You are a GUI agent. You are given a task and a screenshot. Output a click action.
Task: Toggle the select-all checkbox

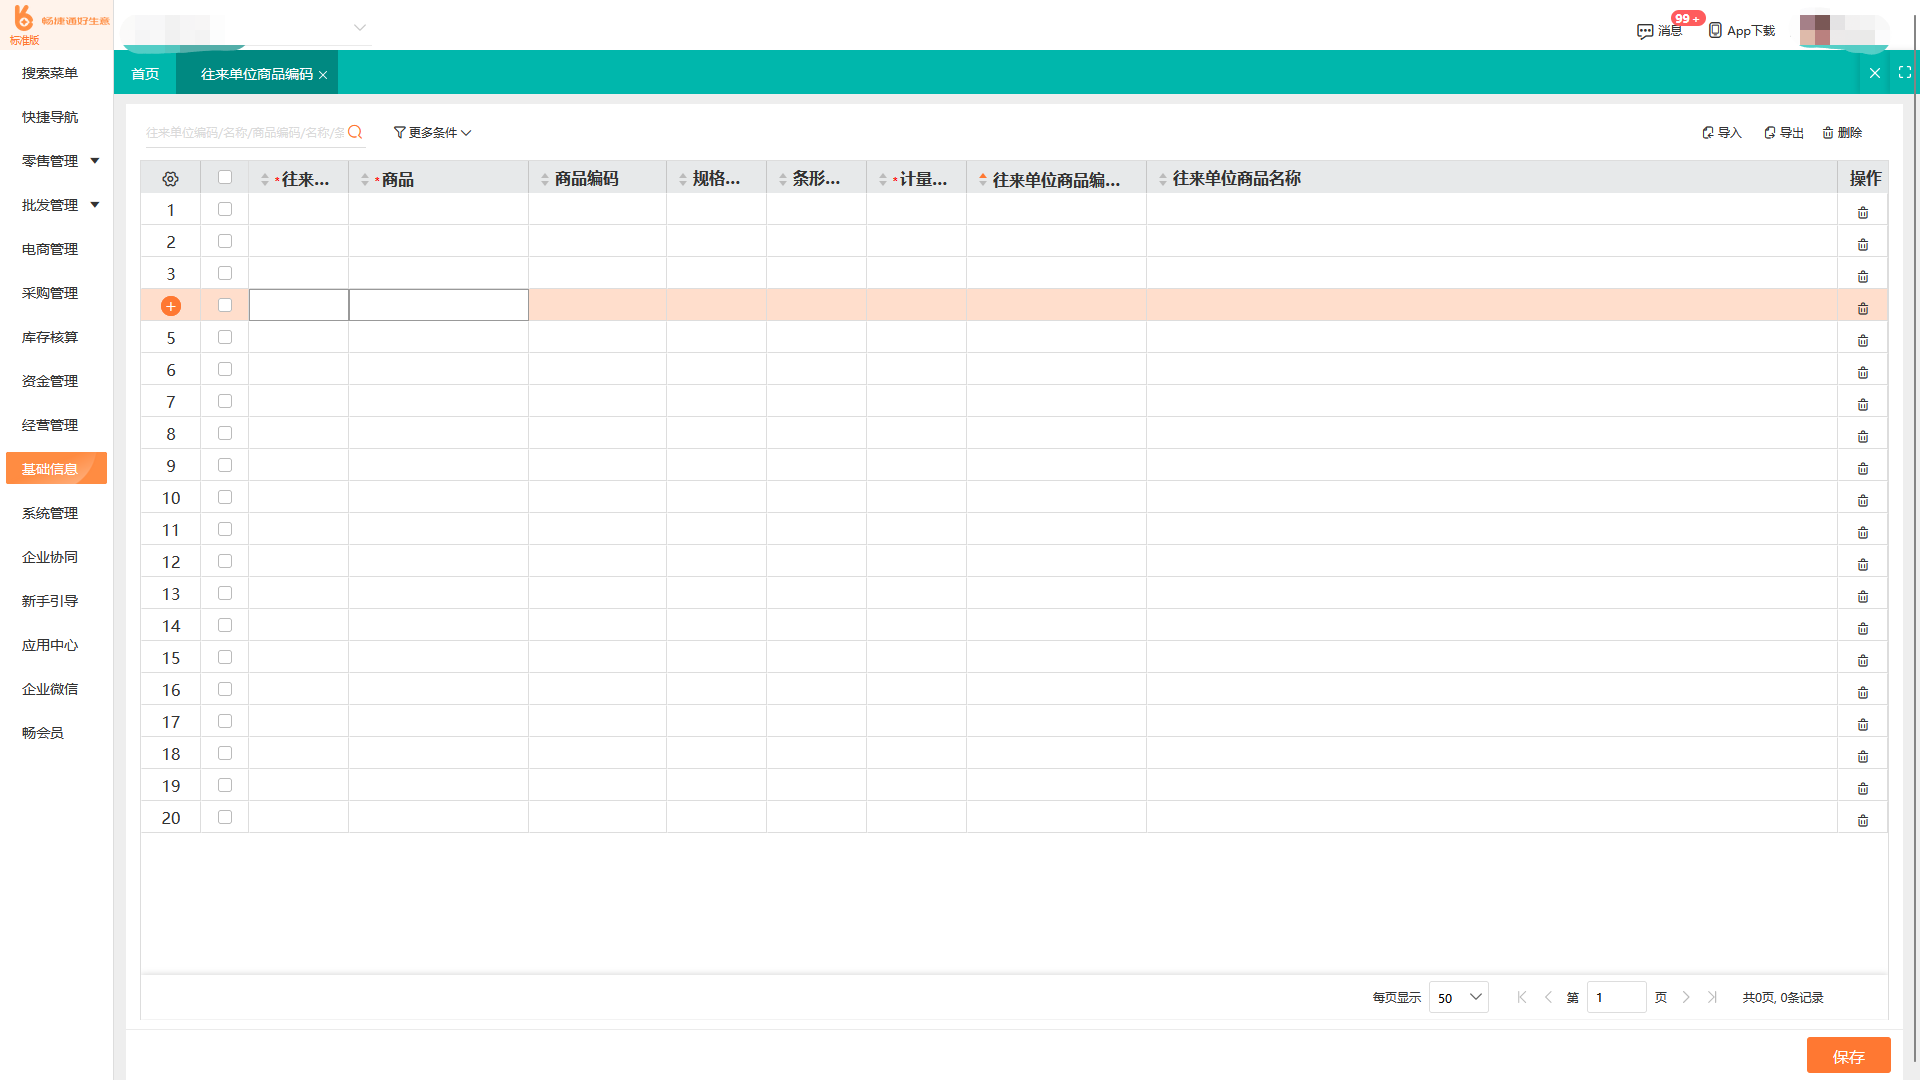[224, 177]
